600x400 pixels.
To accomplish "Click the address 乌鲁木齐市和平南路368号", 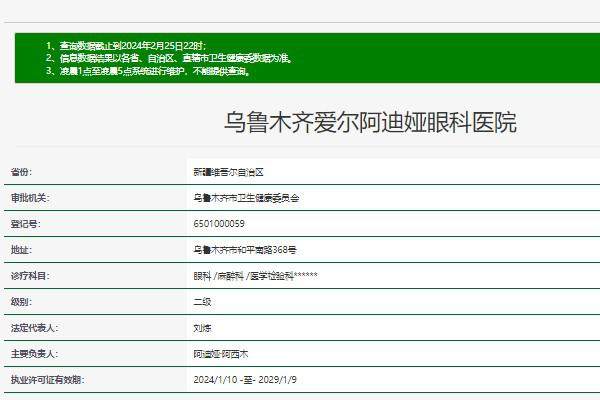I will click(244, 249).
